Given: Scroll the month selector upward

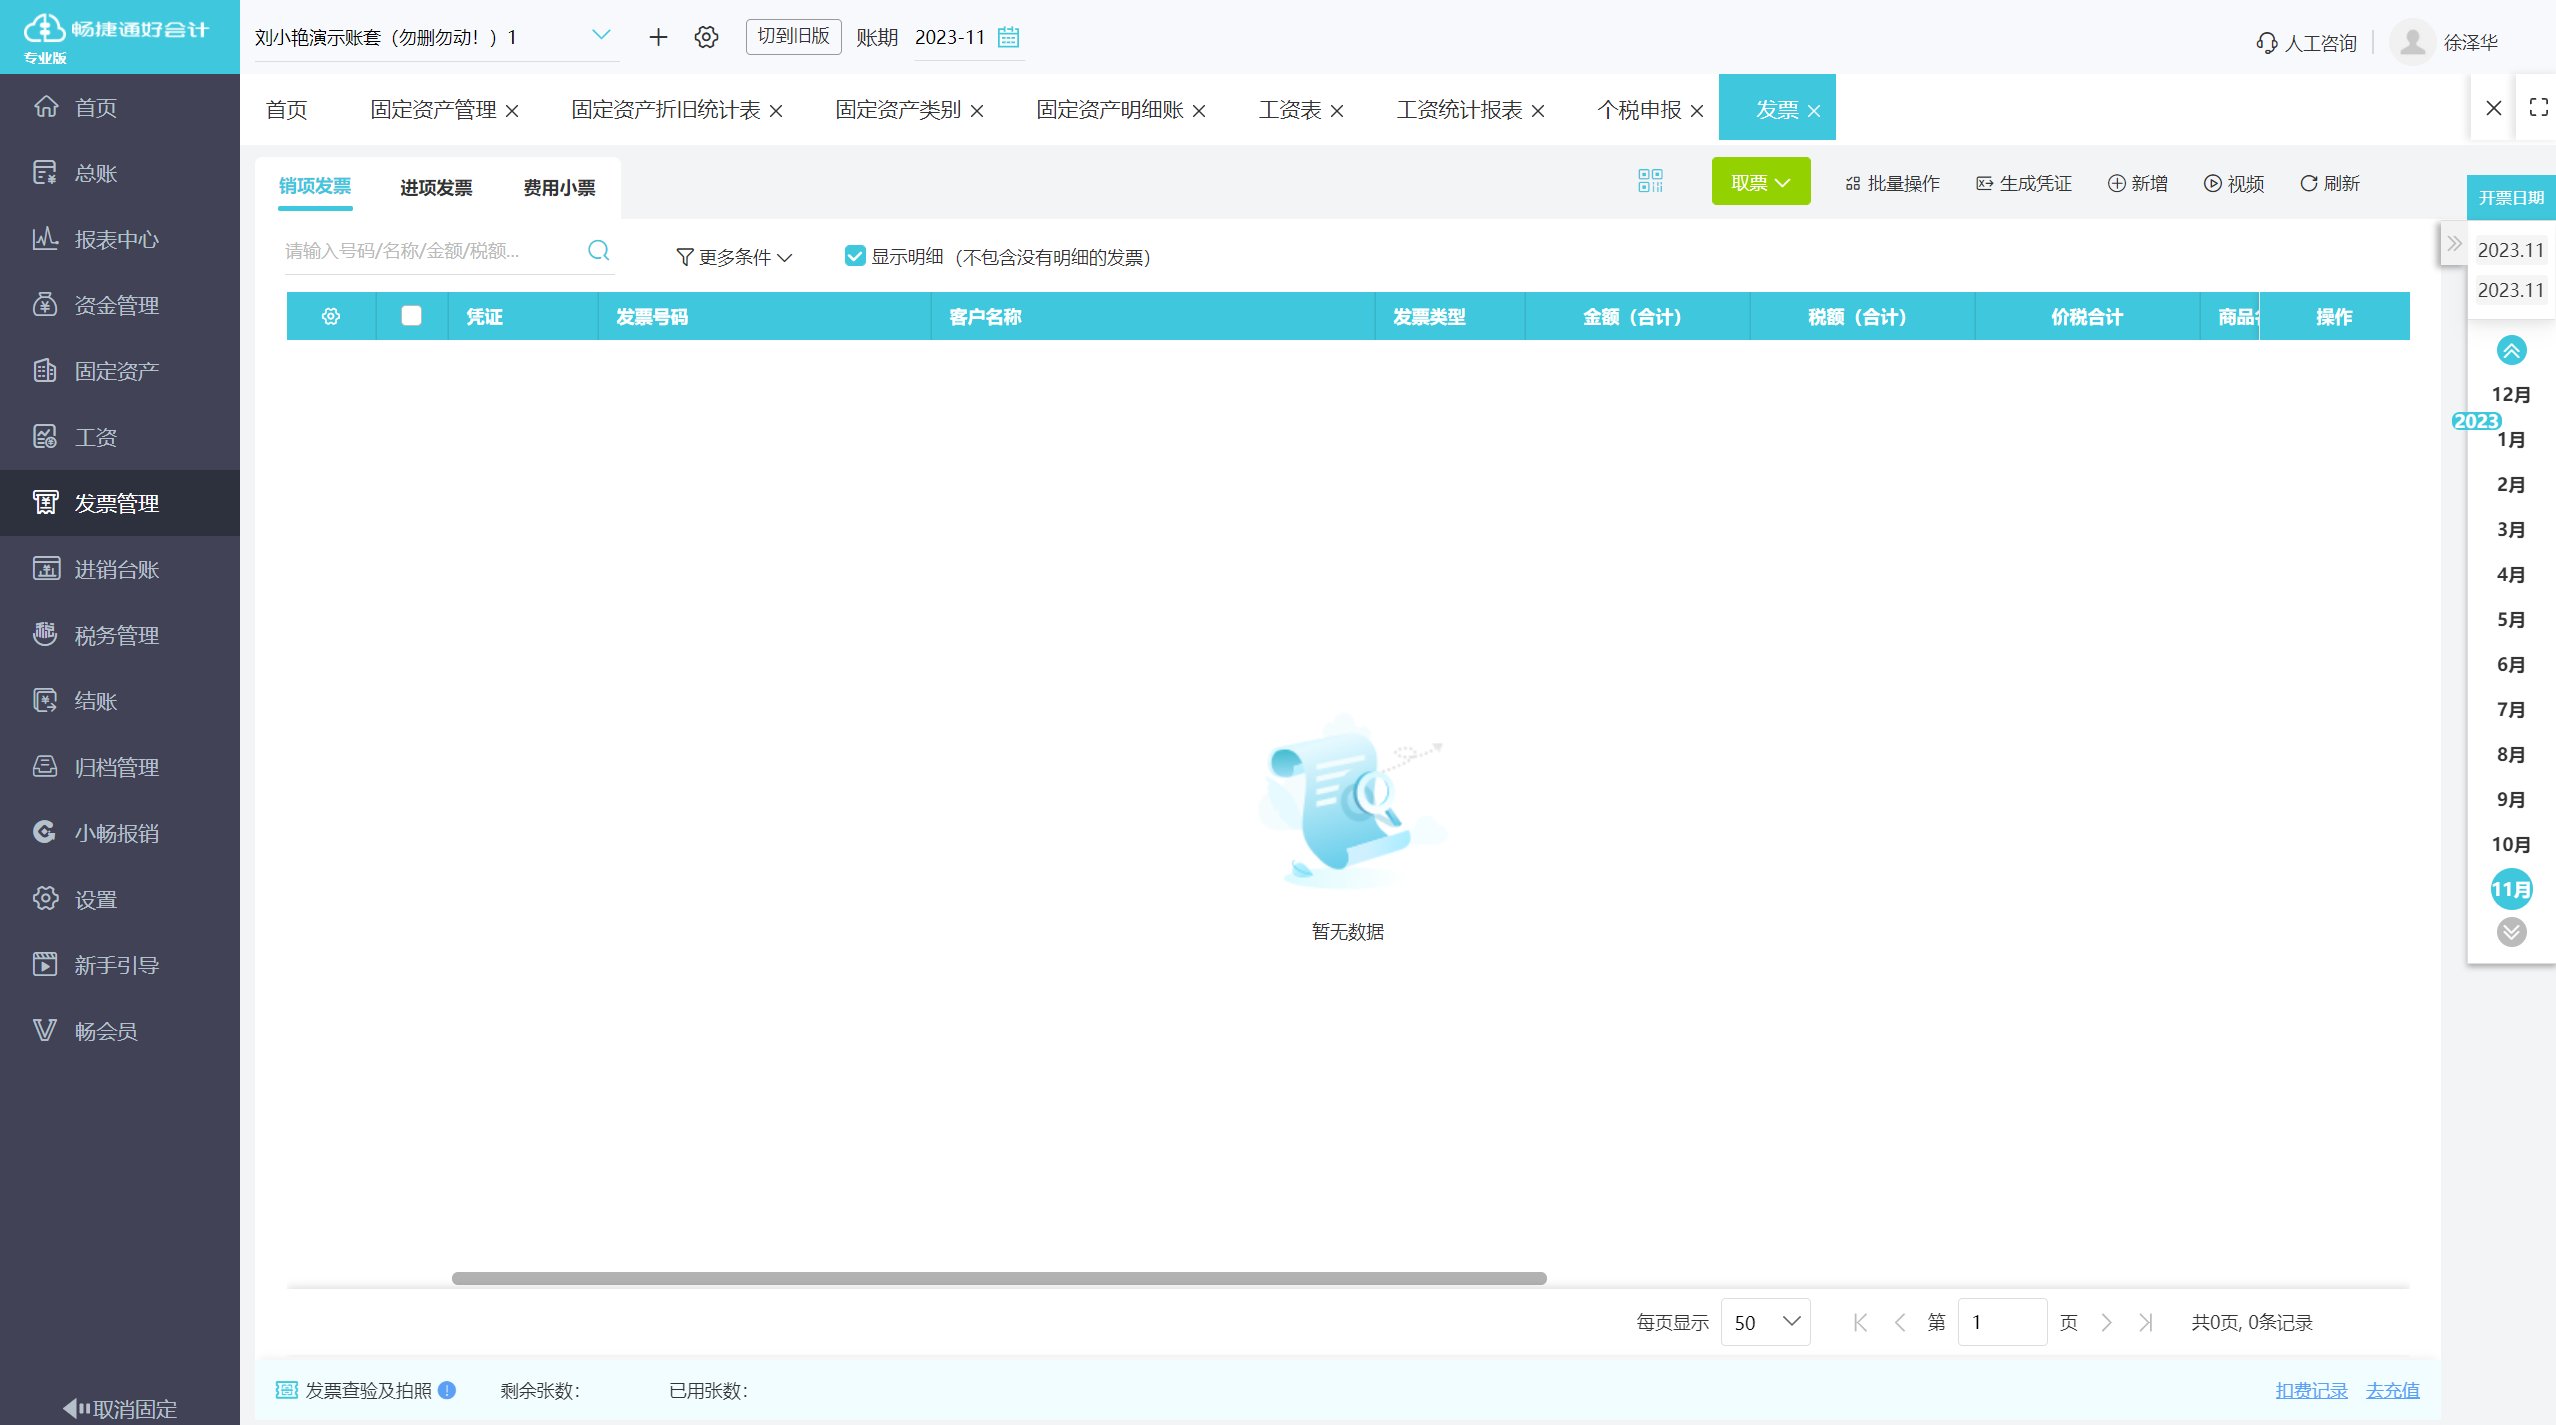Looking at the screenshot, I should coord(2512,351).
